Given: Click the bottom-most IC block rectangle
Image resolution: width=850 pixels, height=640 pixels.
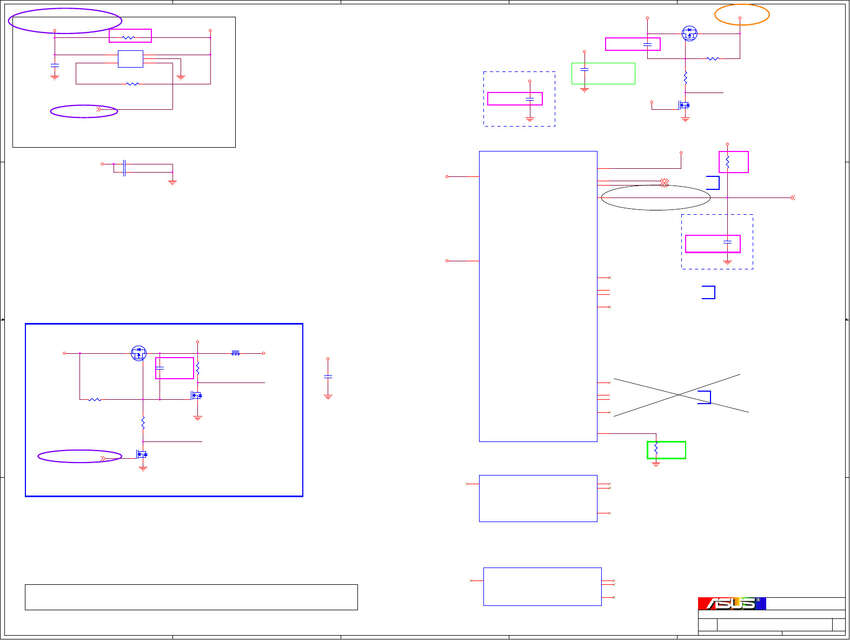Looking at the screenshot, I should 542,586.
